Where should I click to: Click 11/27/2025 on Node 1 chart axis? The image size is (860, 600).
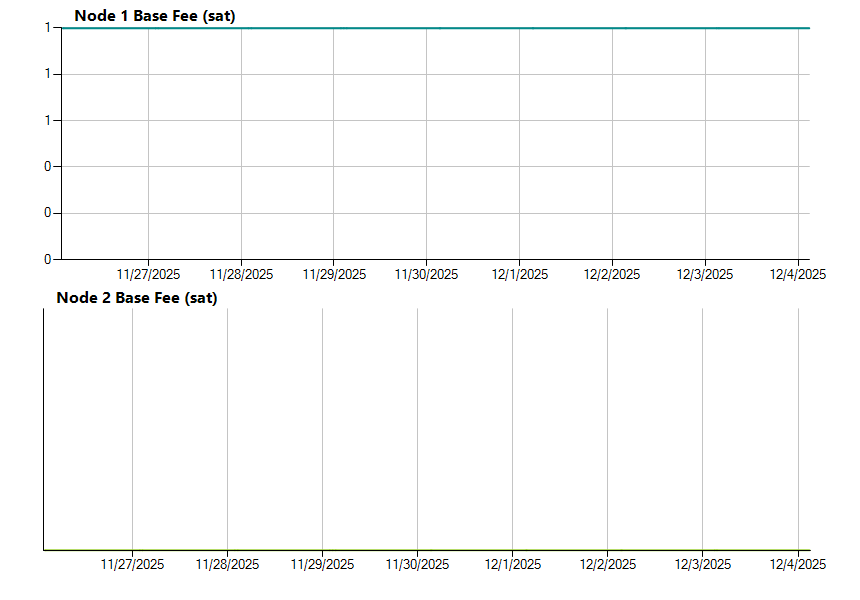tap(148, 274)
